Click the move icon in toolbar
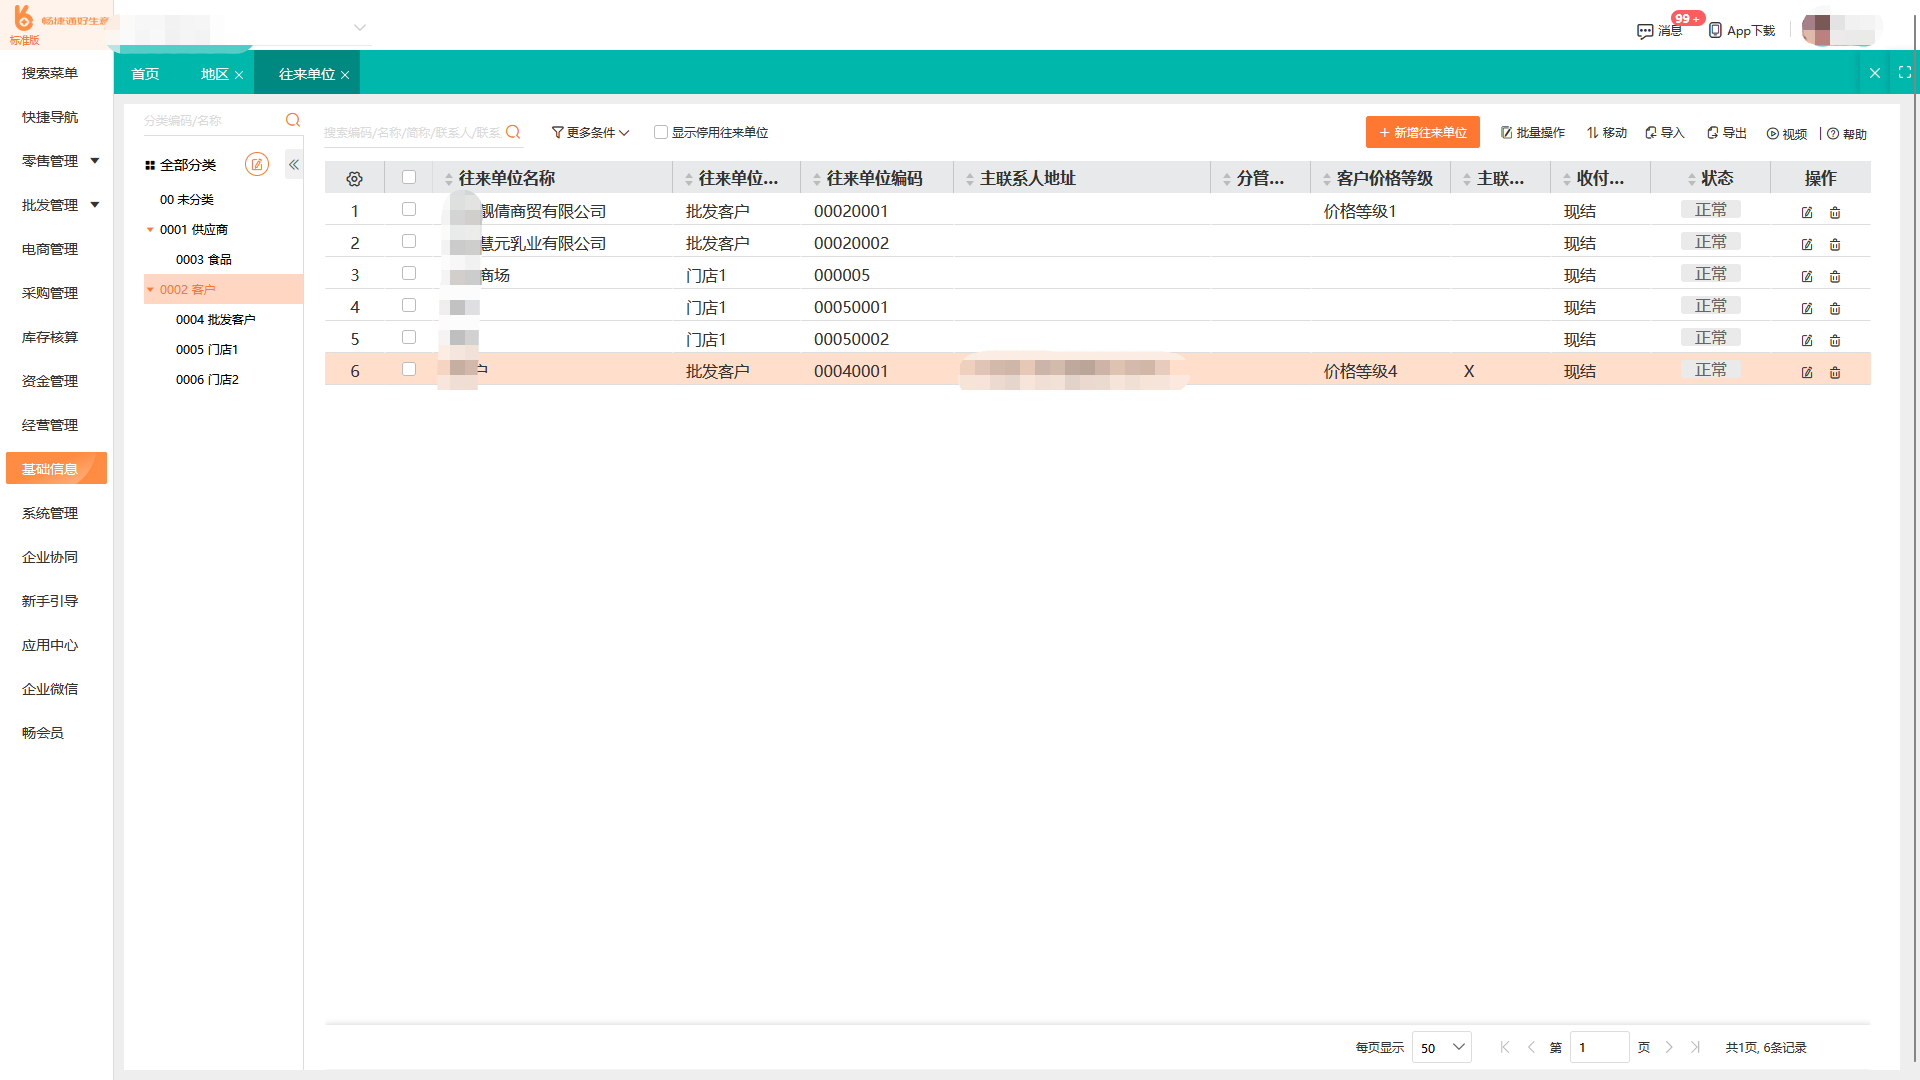Screen dimensions: 1920x1080 point(1610,132)
